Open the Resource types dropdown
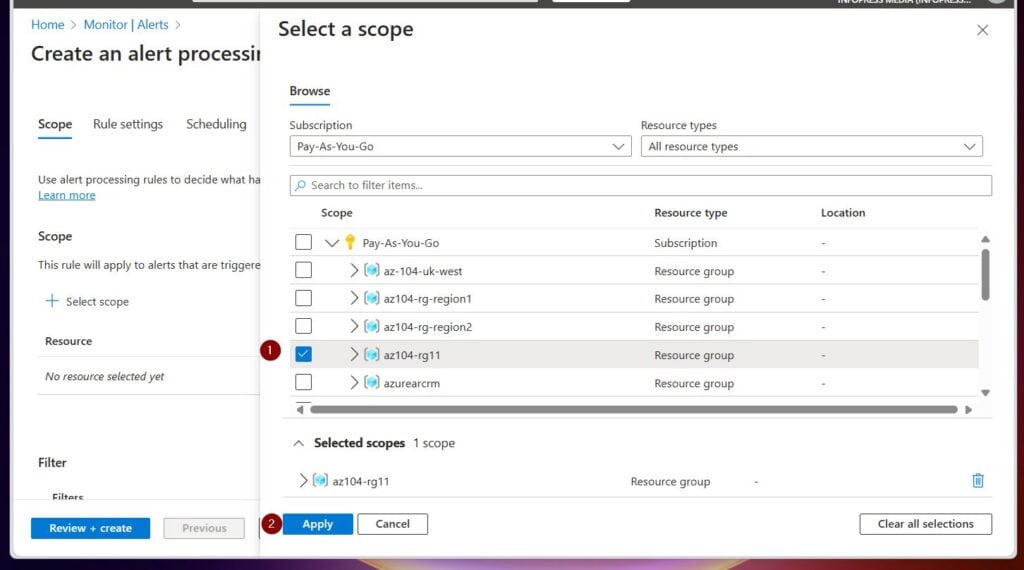 (811, 146)
